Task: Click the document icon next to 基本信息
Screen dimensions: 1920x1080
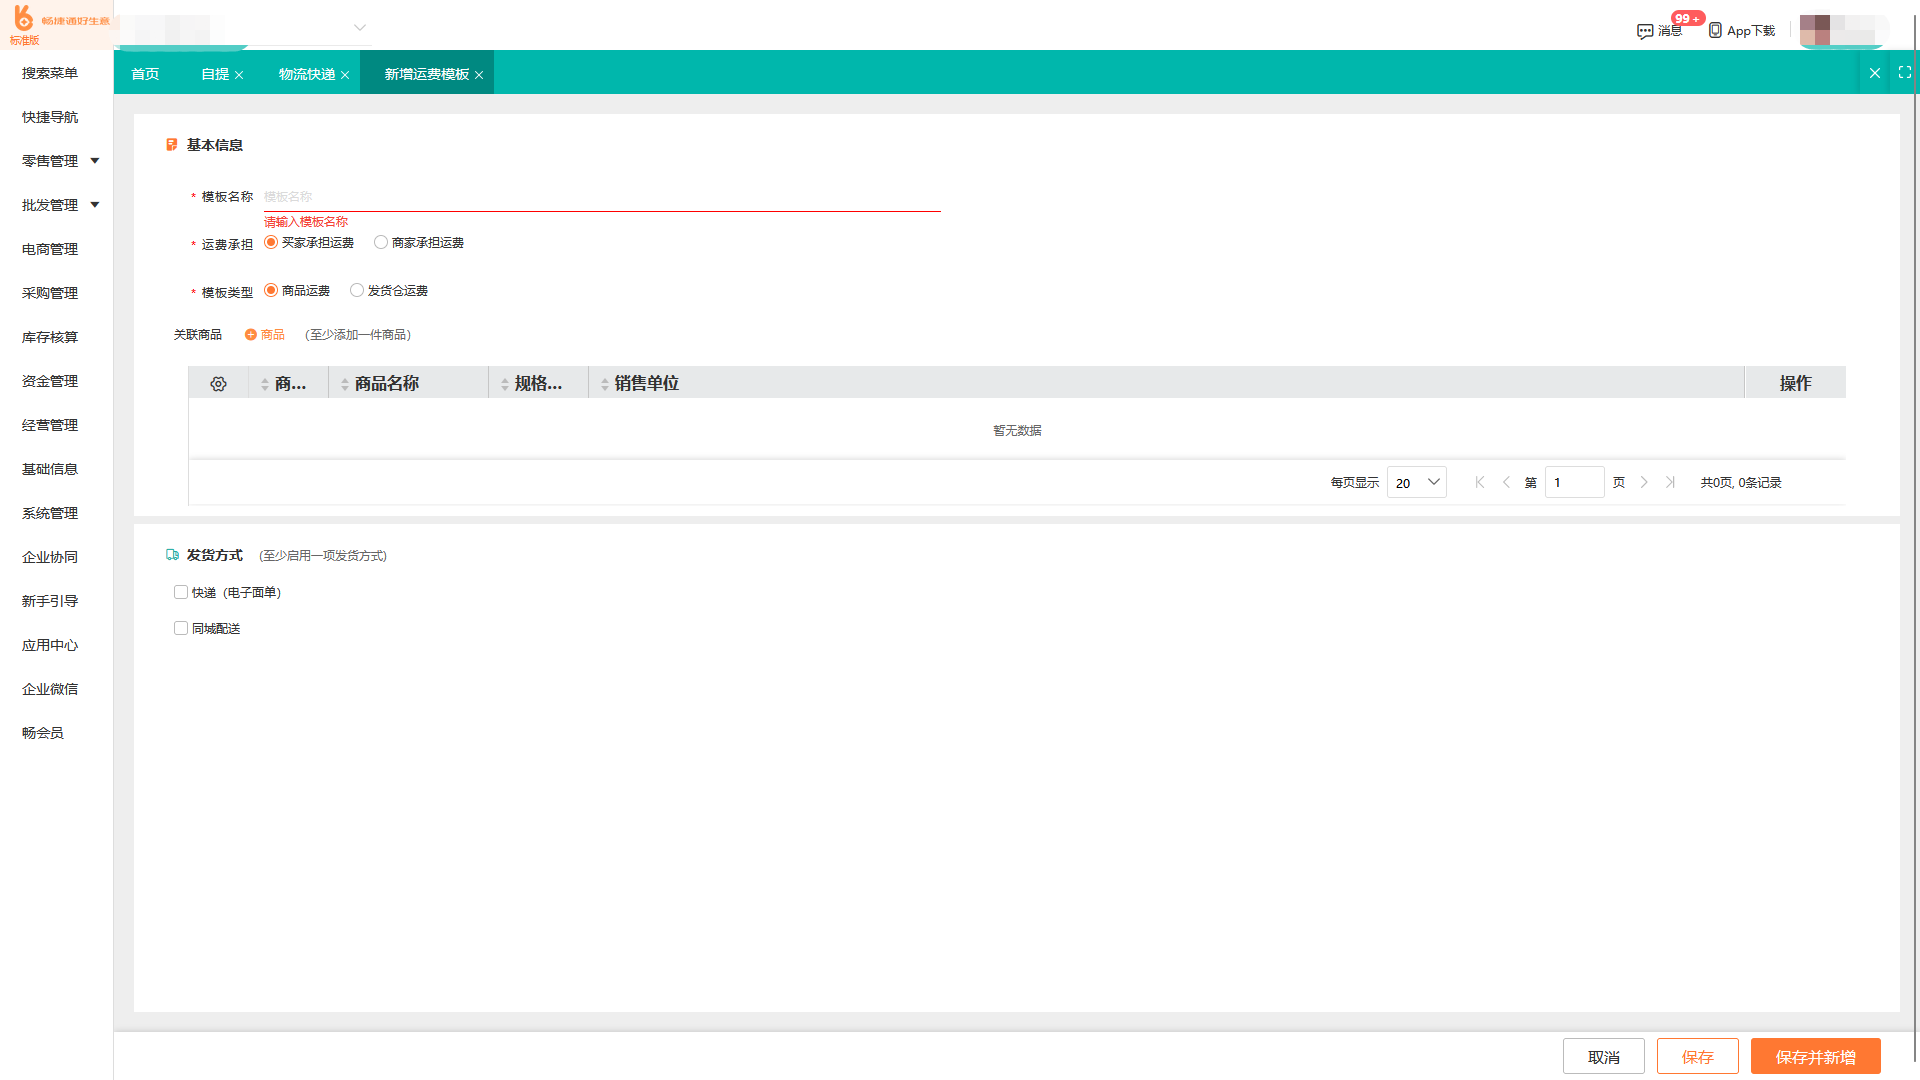Action: 173,145
